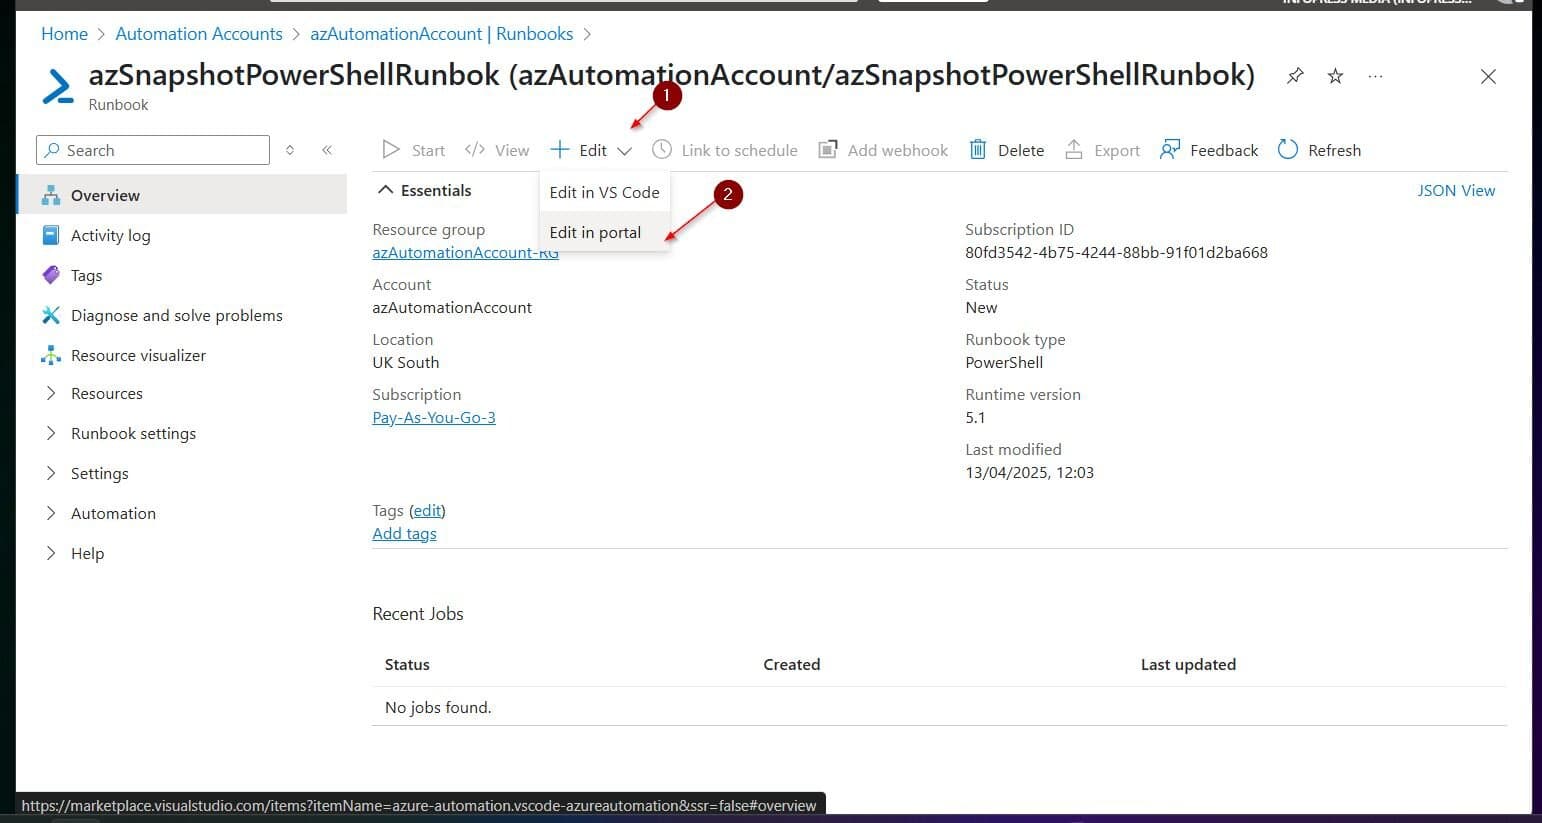Open the Edit dropdown chevron
Screen dimensions: 1542x823
(625, 150)
